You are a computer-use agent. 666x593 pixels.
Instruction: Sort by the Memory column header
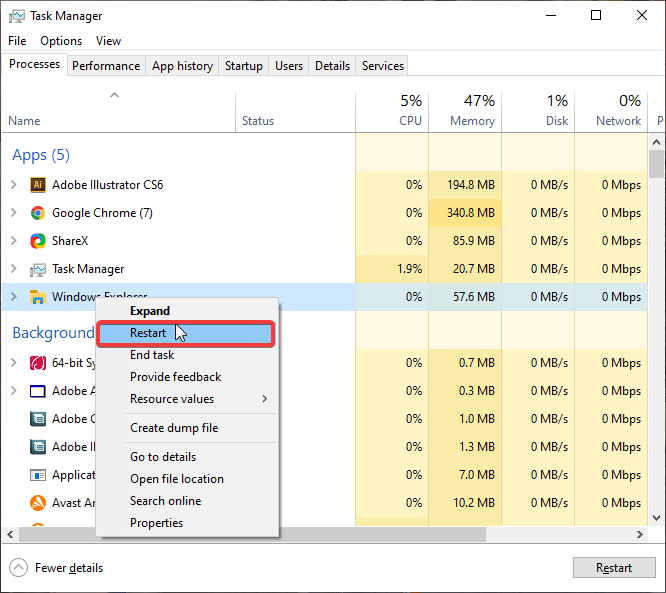465,111
